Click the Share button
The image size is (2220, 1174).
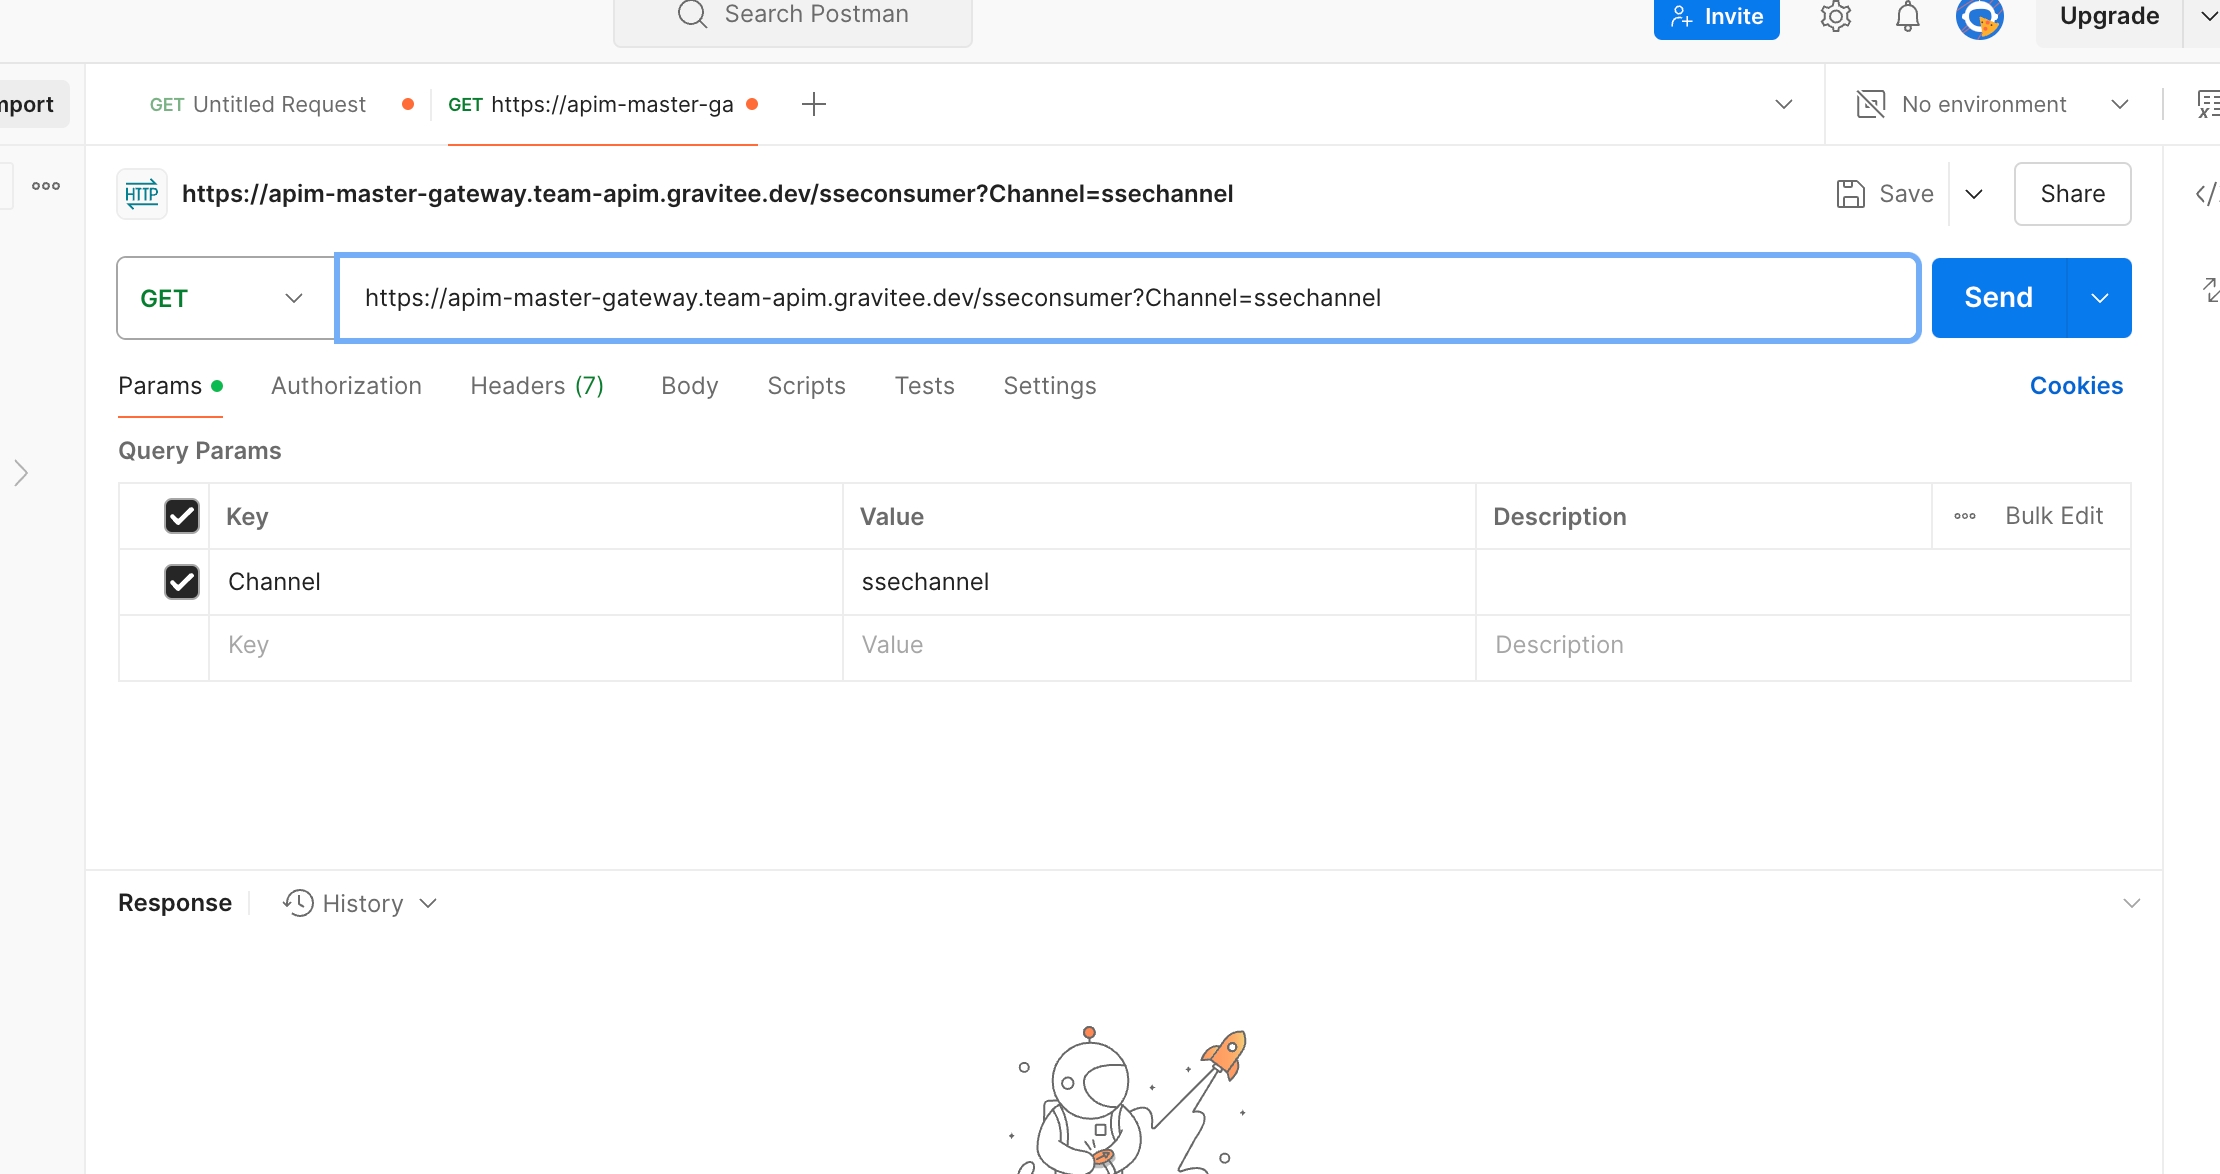pyautogui.click(x=2072, y=194)
